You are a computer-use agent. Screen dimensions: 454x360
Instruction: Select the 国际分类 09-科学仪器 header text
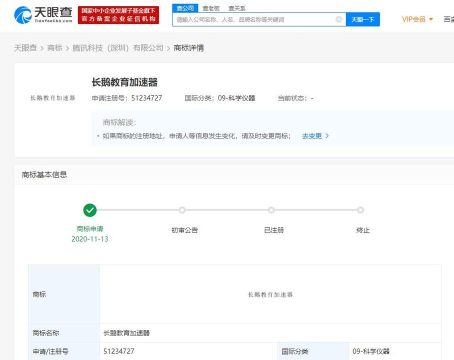coord(220,98)
